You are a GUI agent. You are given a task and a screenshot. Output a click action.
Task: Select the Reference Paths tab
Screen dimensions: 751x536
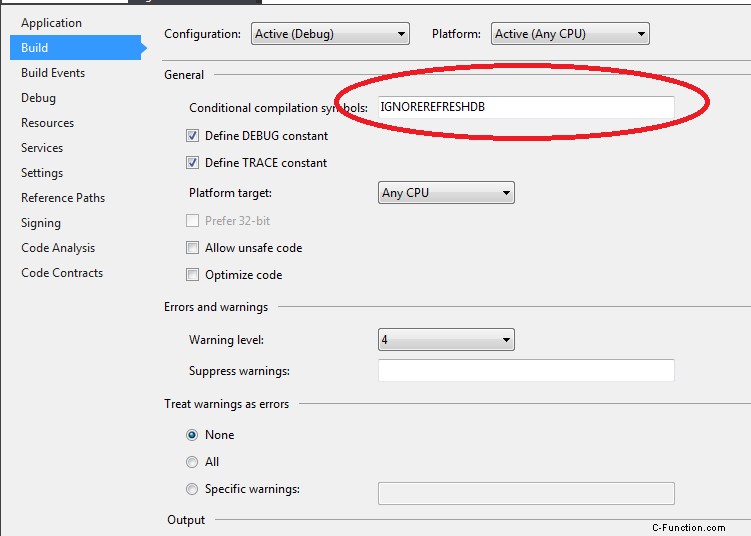(63, 198)
